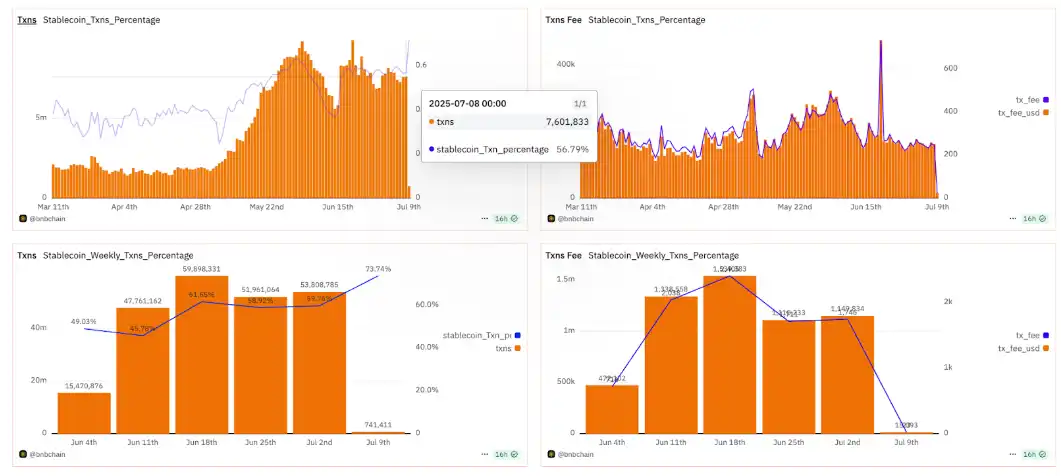Click the 16h refresh badge on daily Txns chart
Screen dimensions: 1061x476
507,218
